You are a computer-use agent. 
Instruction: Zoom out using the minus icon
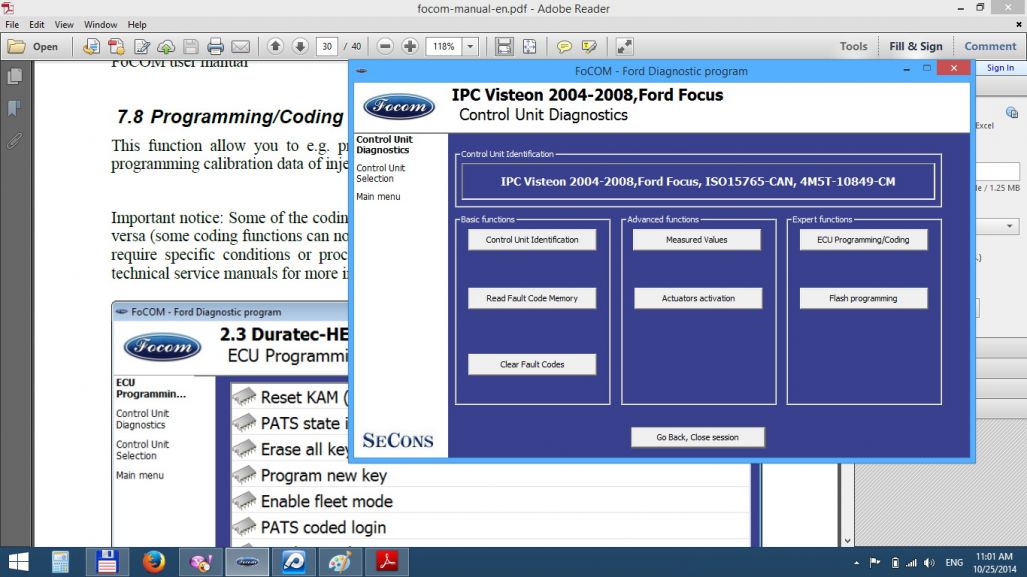(x=385, y=47)
